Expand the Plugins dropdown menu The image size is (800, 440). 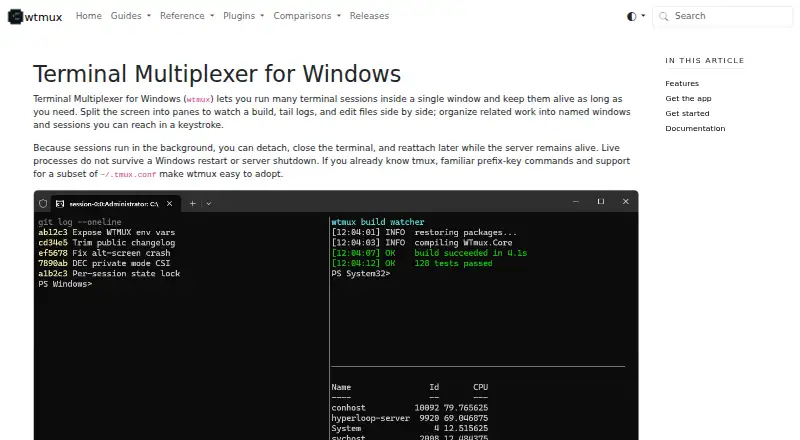243,16
